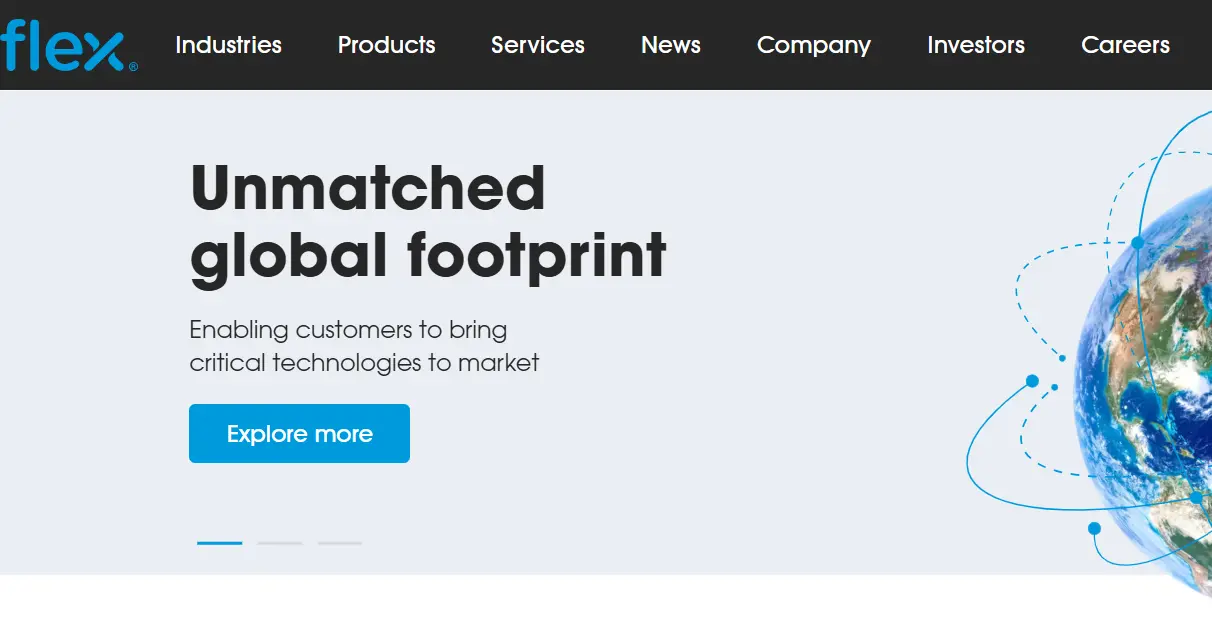Expand the Industries navigation dropdown
This screenshot has width=1212, height=640.
tap(228, 45)
